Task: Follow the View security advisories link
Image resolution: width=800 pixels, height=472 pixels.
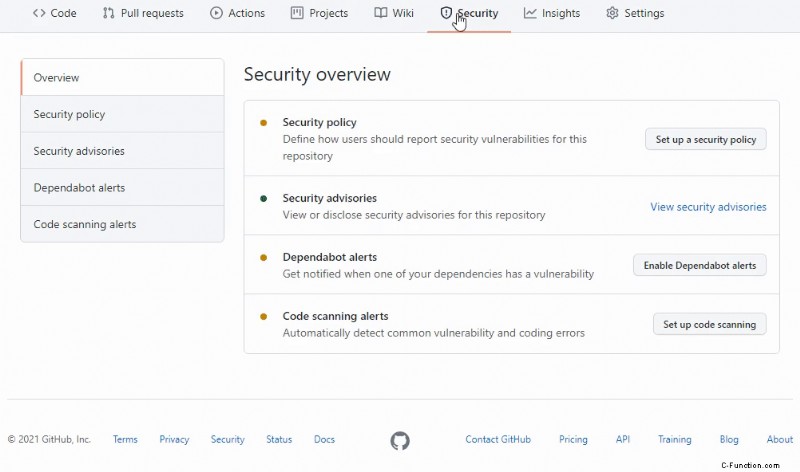Action: click(708, 207)
